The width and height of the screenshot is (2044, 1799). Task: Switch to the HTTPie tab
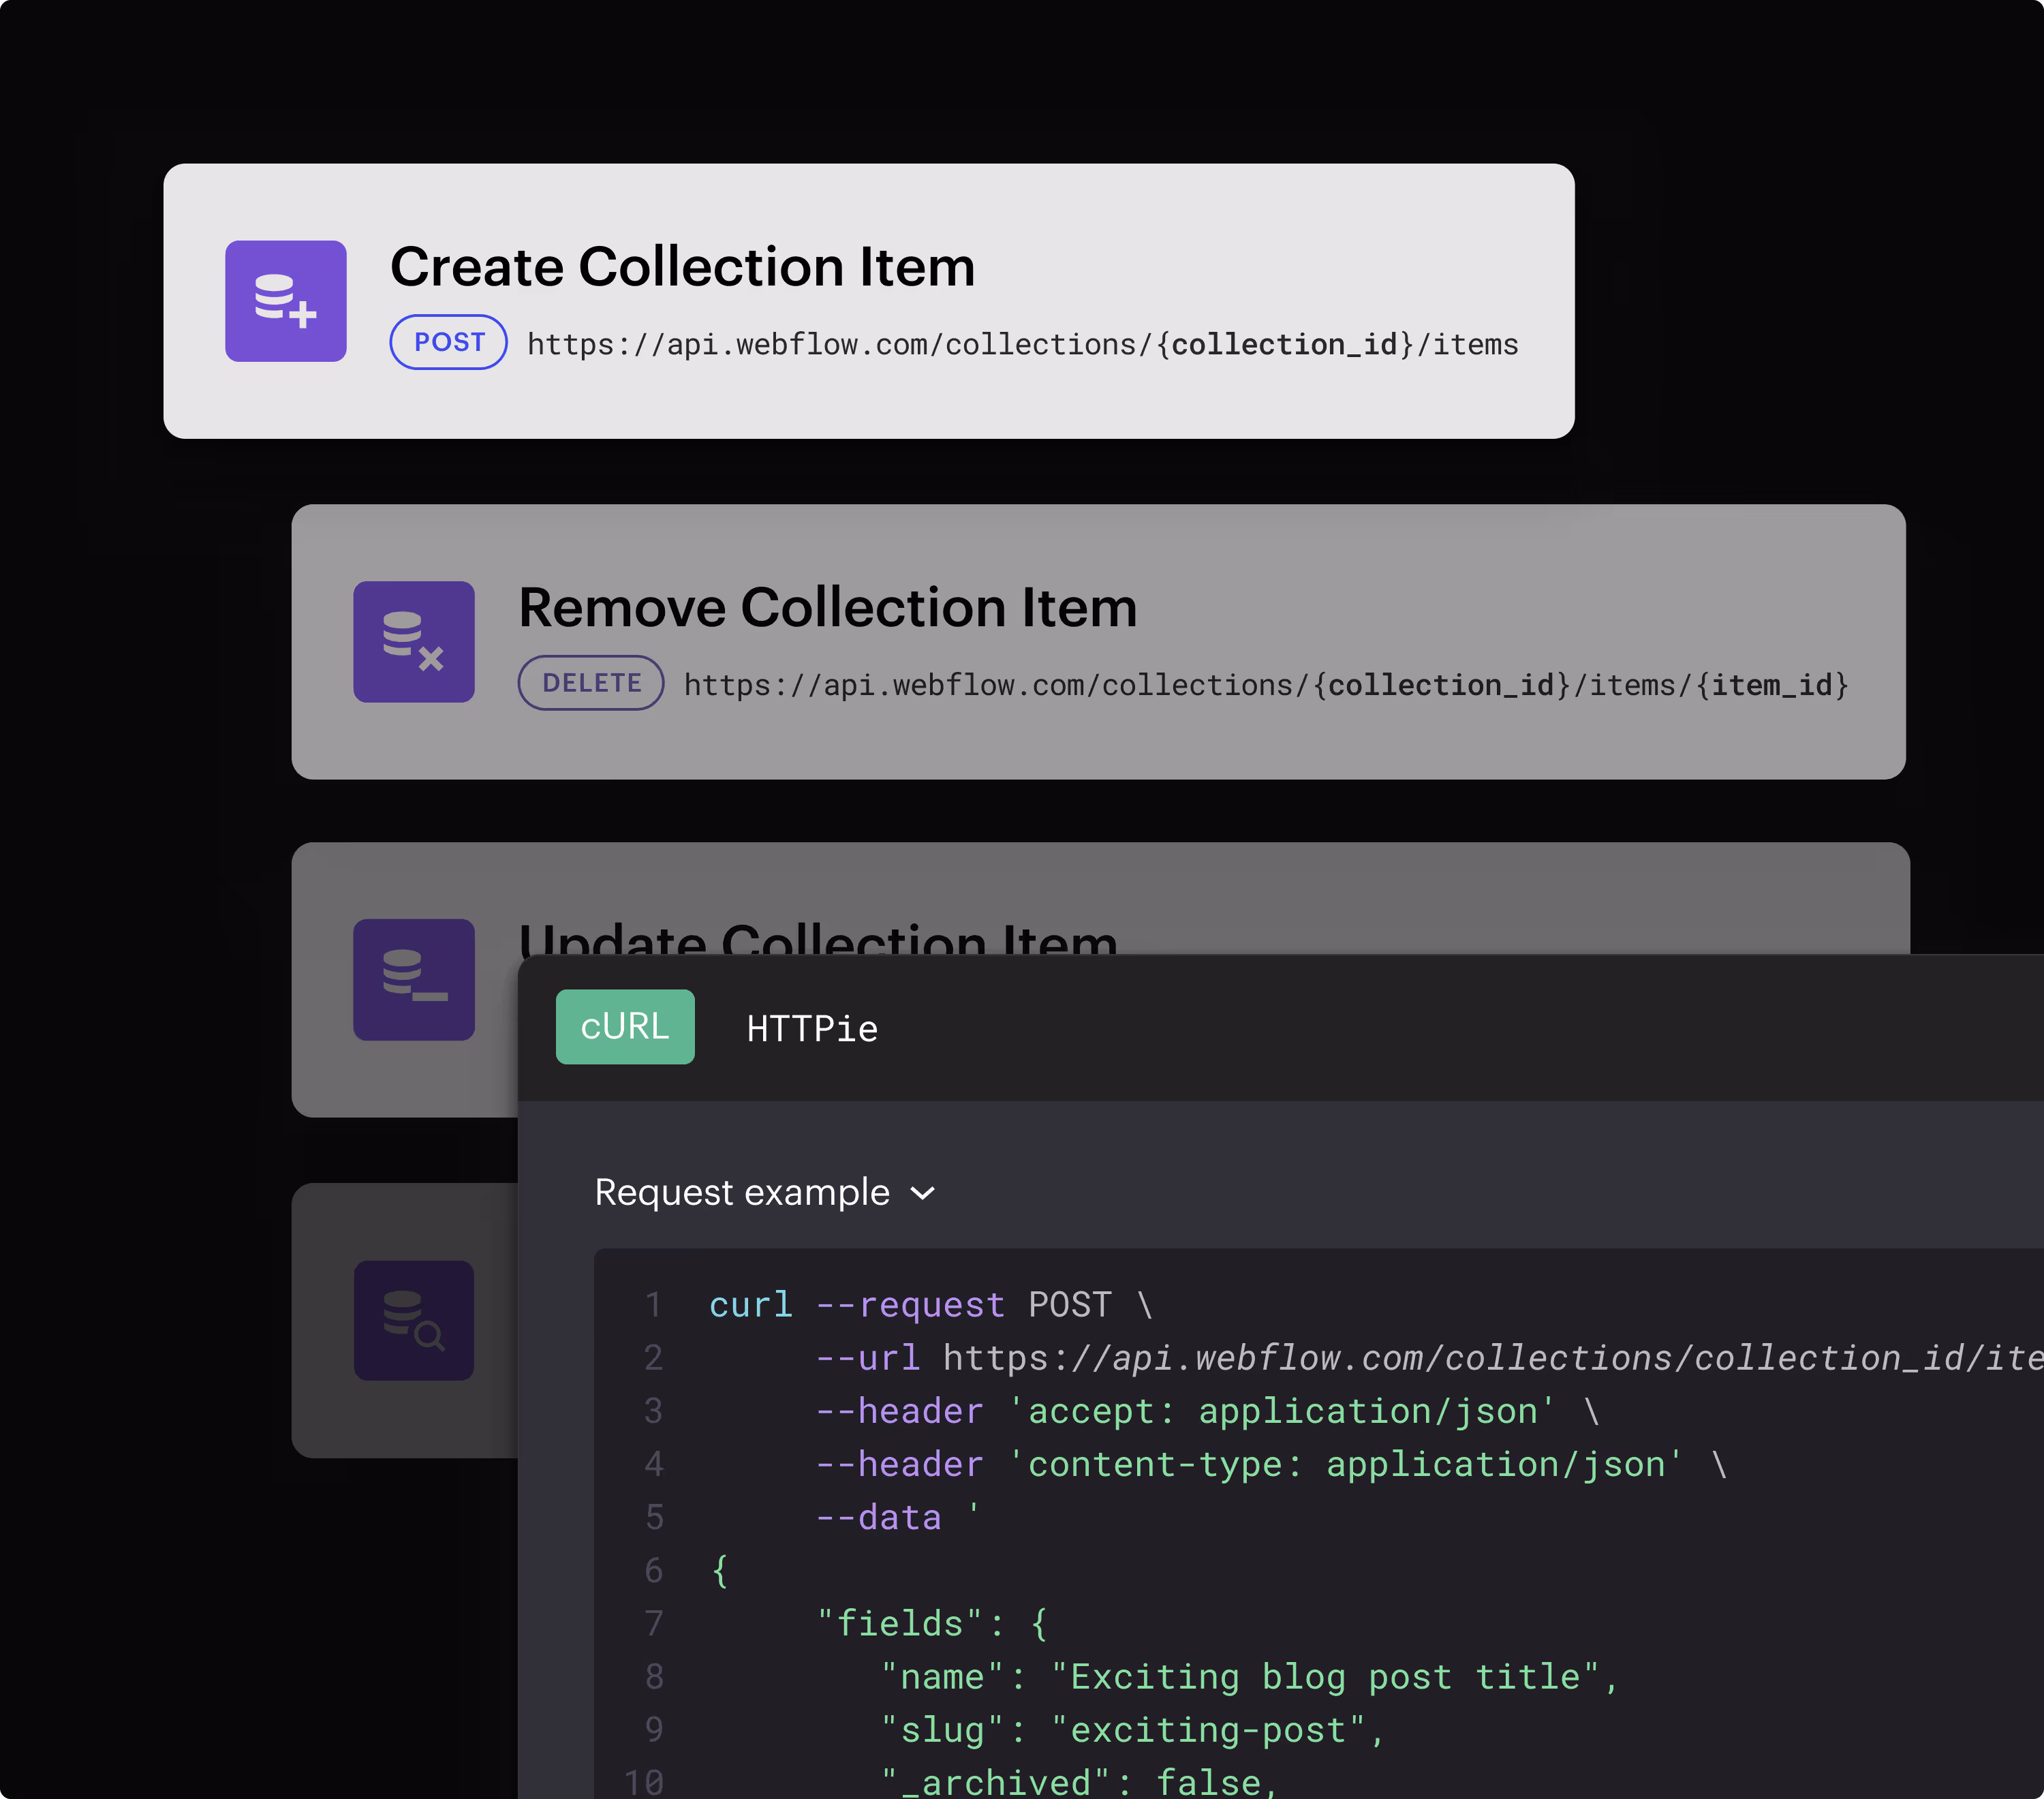pyautogui.click(x=812, y=1029)
